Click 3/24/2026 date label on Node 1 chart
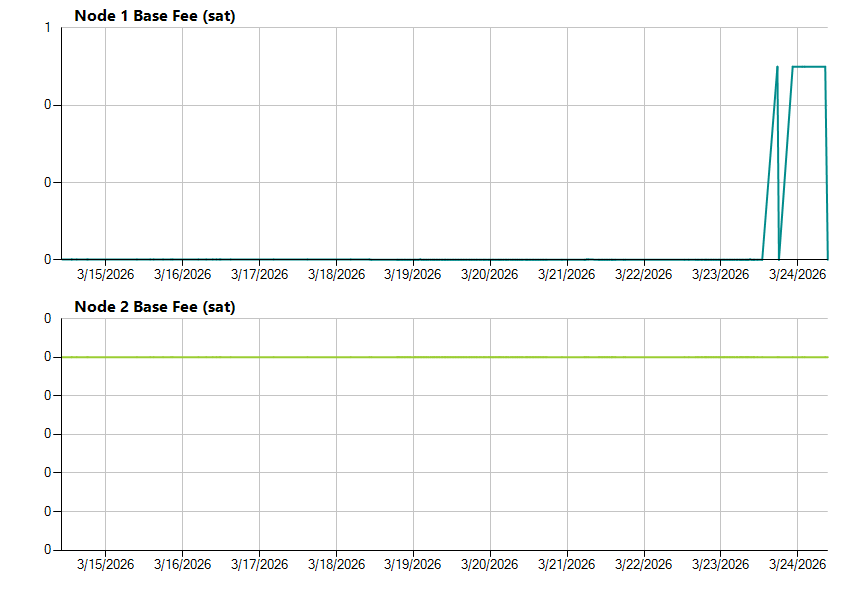Viewport: 860px width, 600px height. (797, 275)
